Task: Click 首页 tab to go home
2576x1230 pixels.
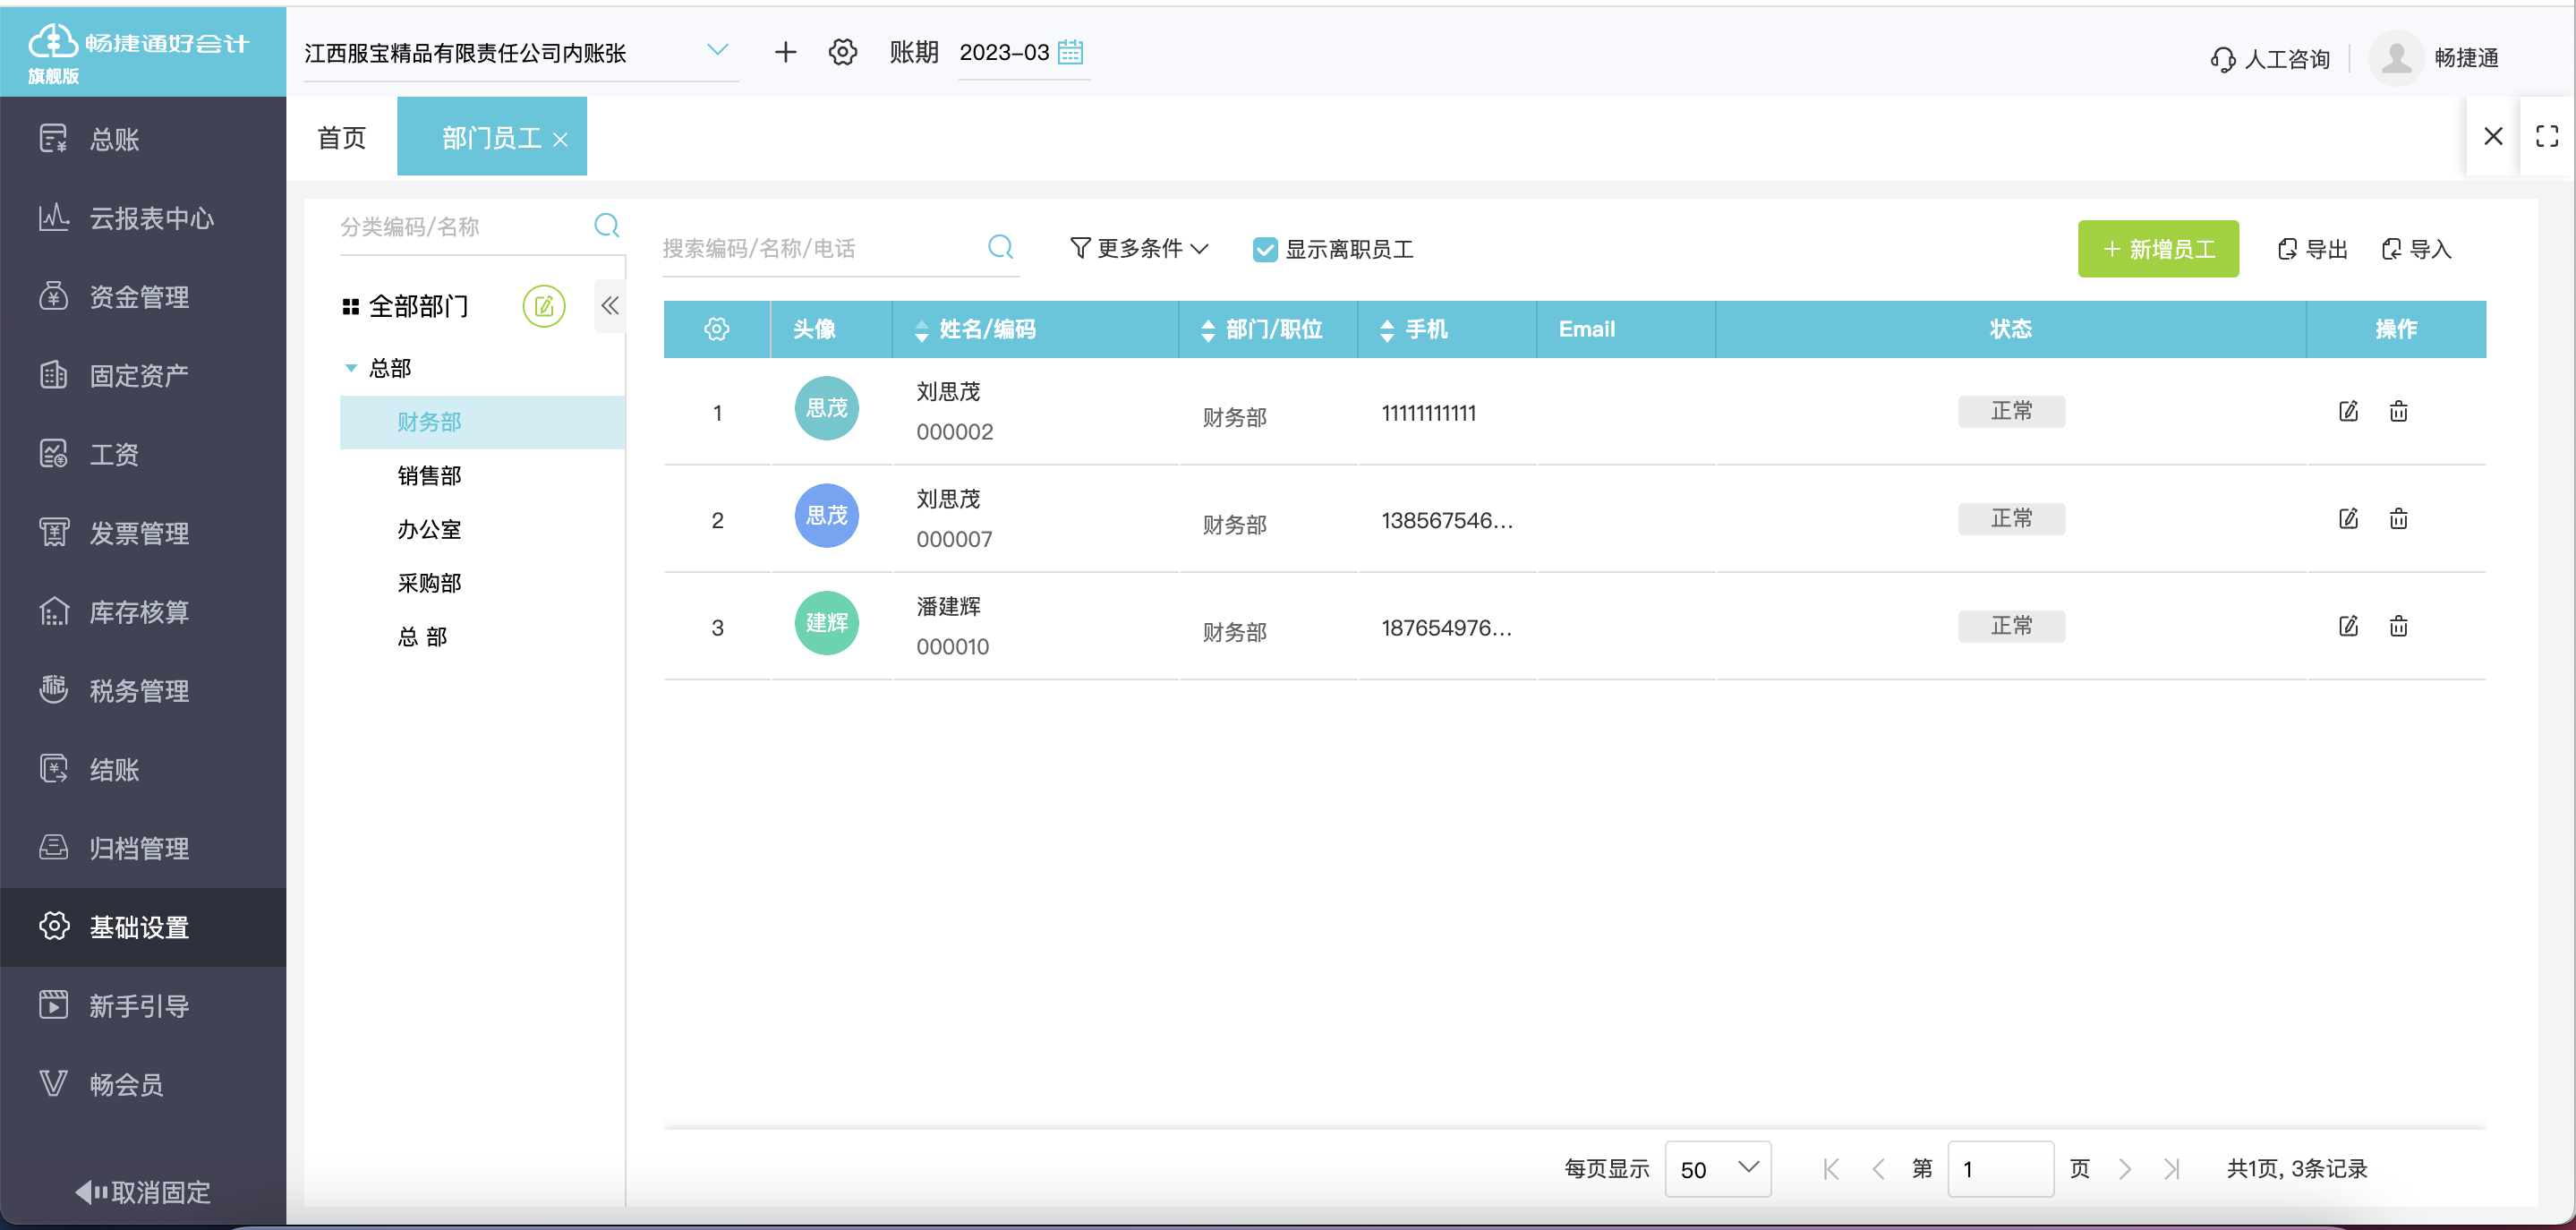Action: [x=342, y=138]
